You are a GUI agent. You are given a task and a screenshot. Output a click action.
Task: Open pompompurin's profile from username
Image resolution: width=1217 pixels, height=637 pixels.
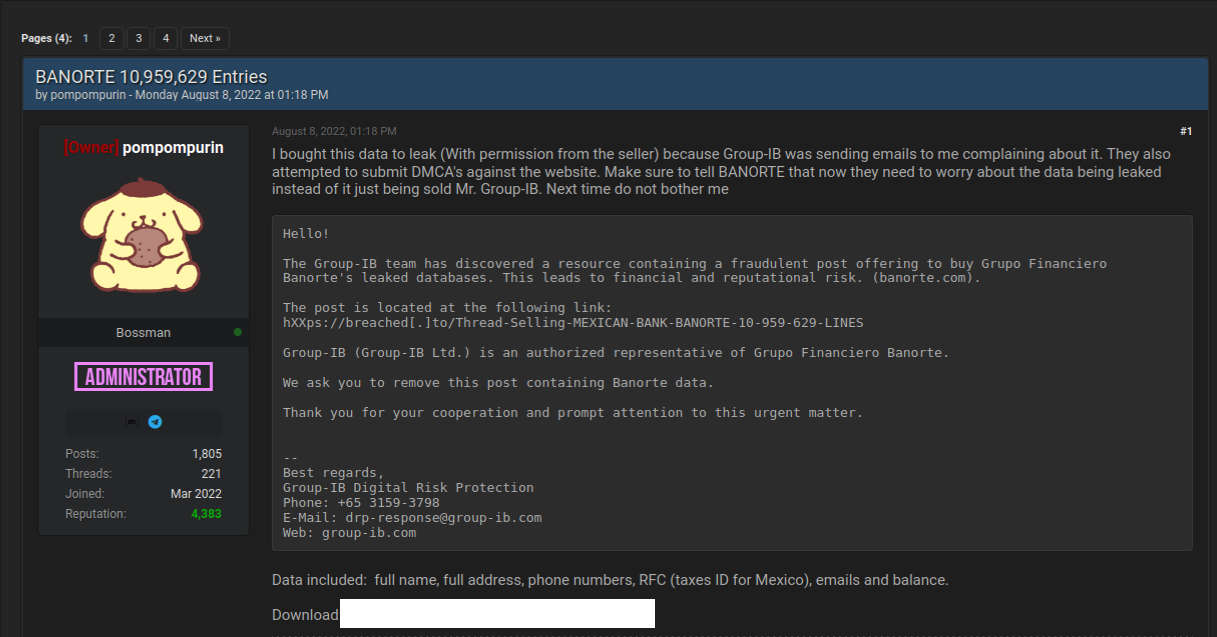(x=172, y=148)
